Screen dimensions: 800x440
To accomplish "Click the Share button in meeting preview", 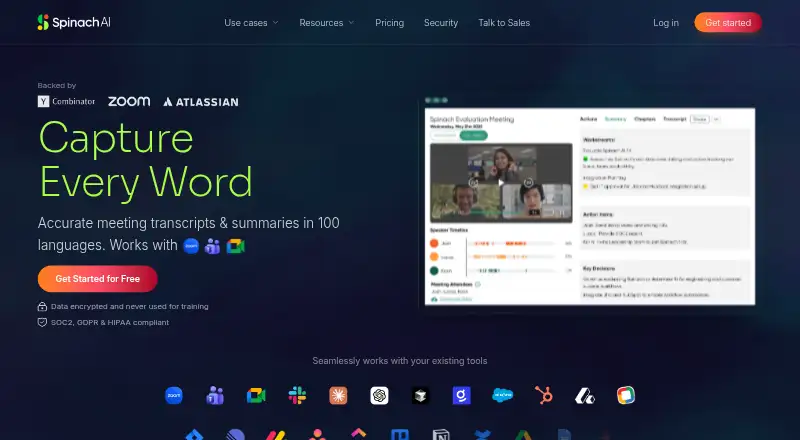I will [x=699, y=119].
